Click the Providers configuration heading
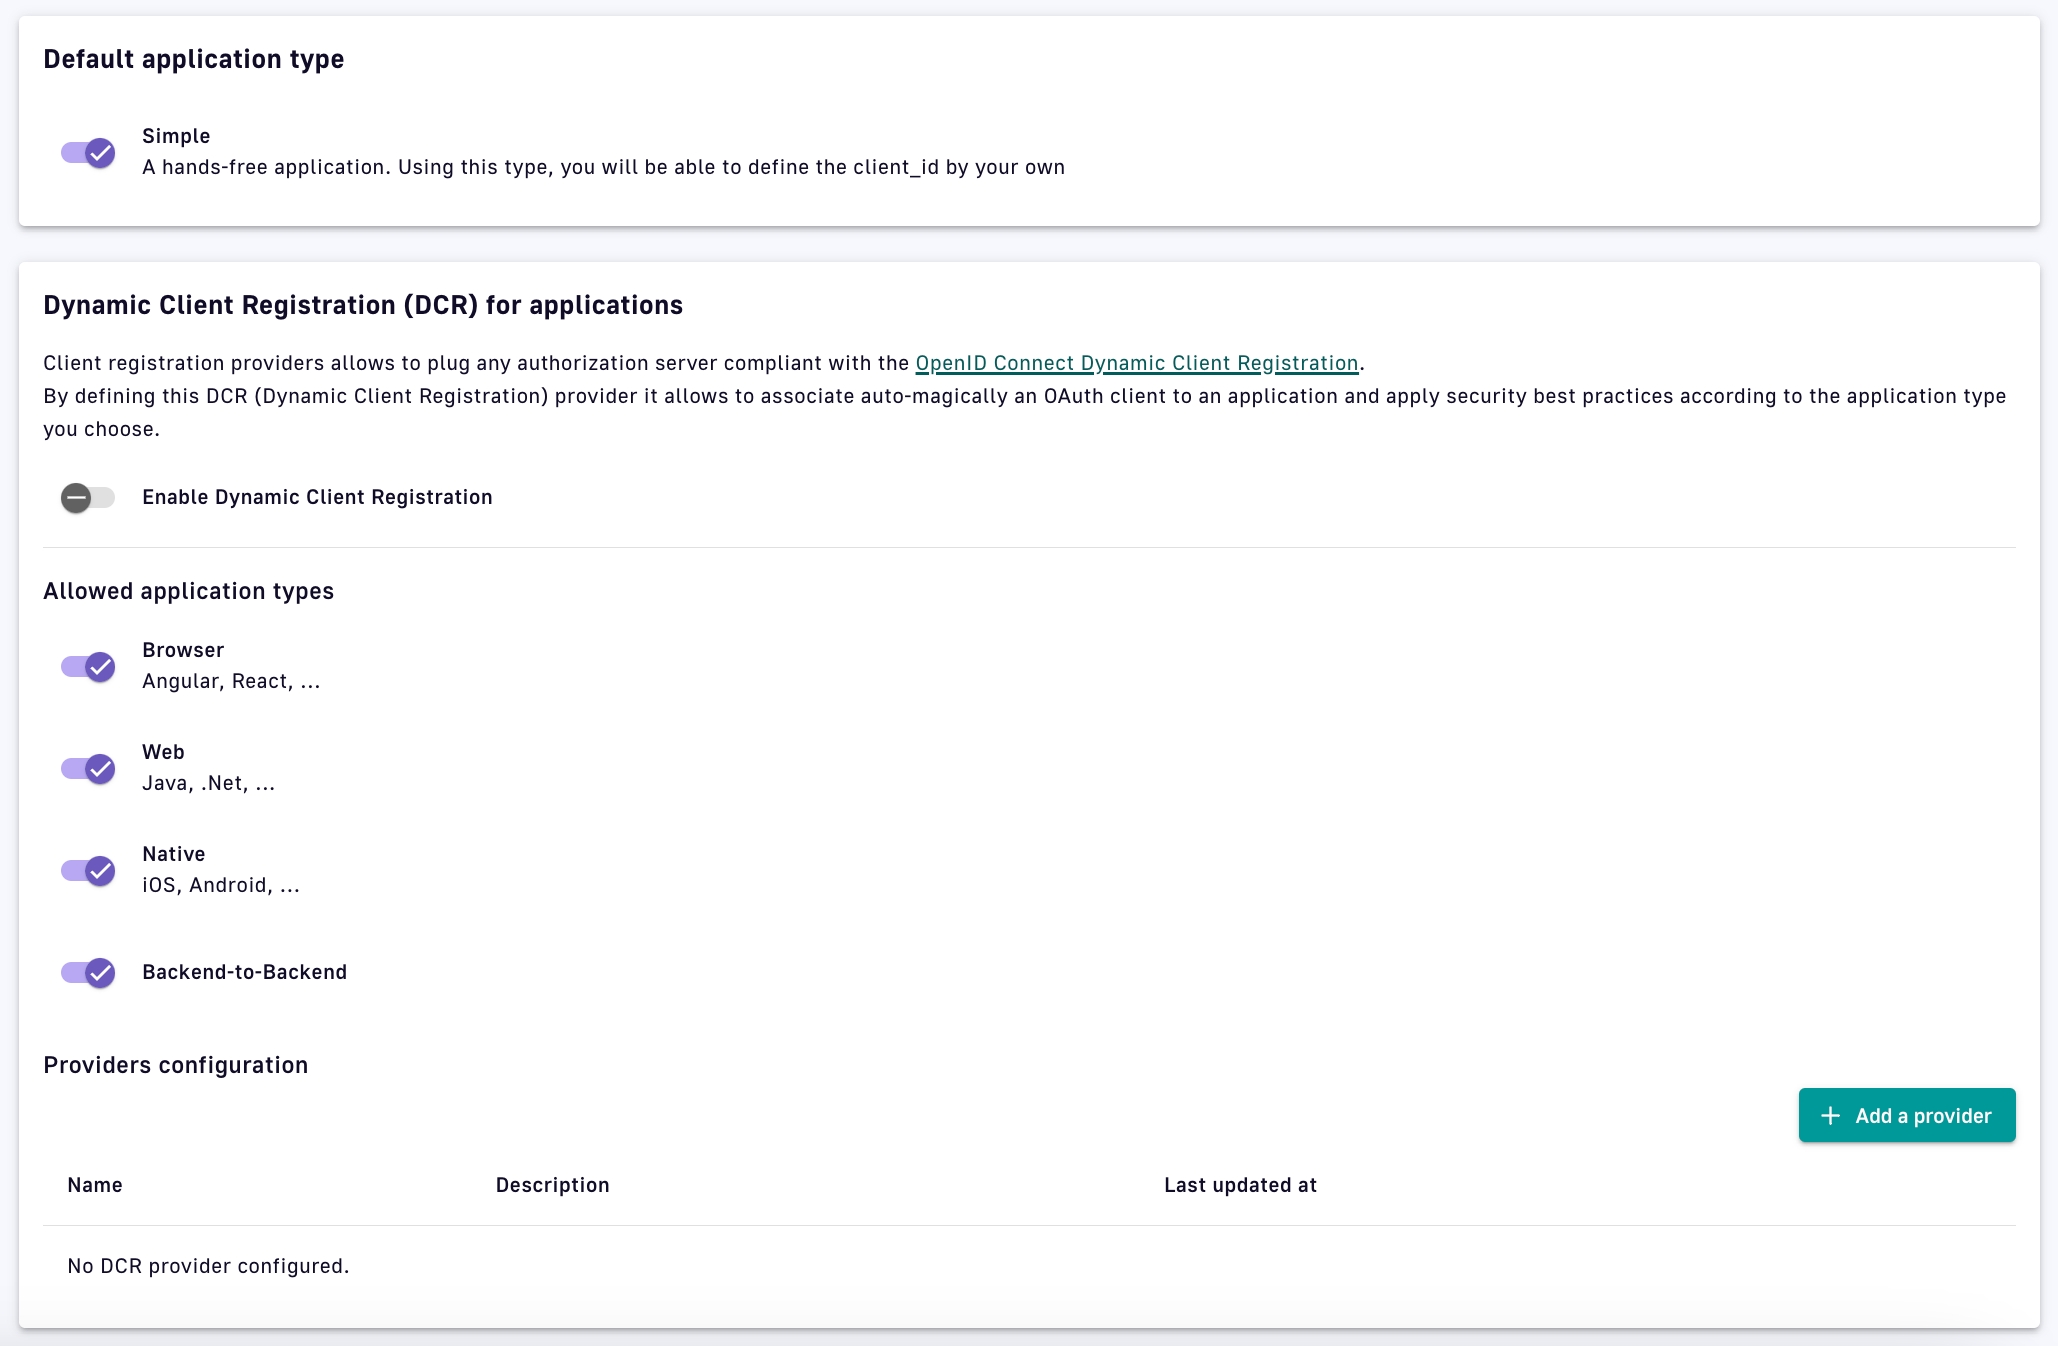The width and height of the screenshot is (2058, 1346). point(175,1065)
